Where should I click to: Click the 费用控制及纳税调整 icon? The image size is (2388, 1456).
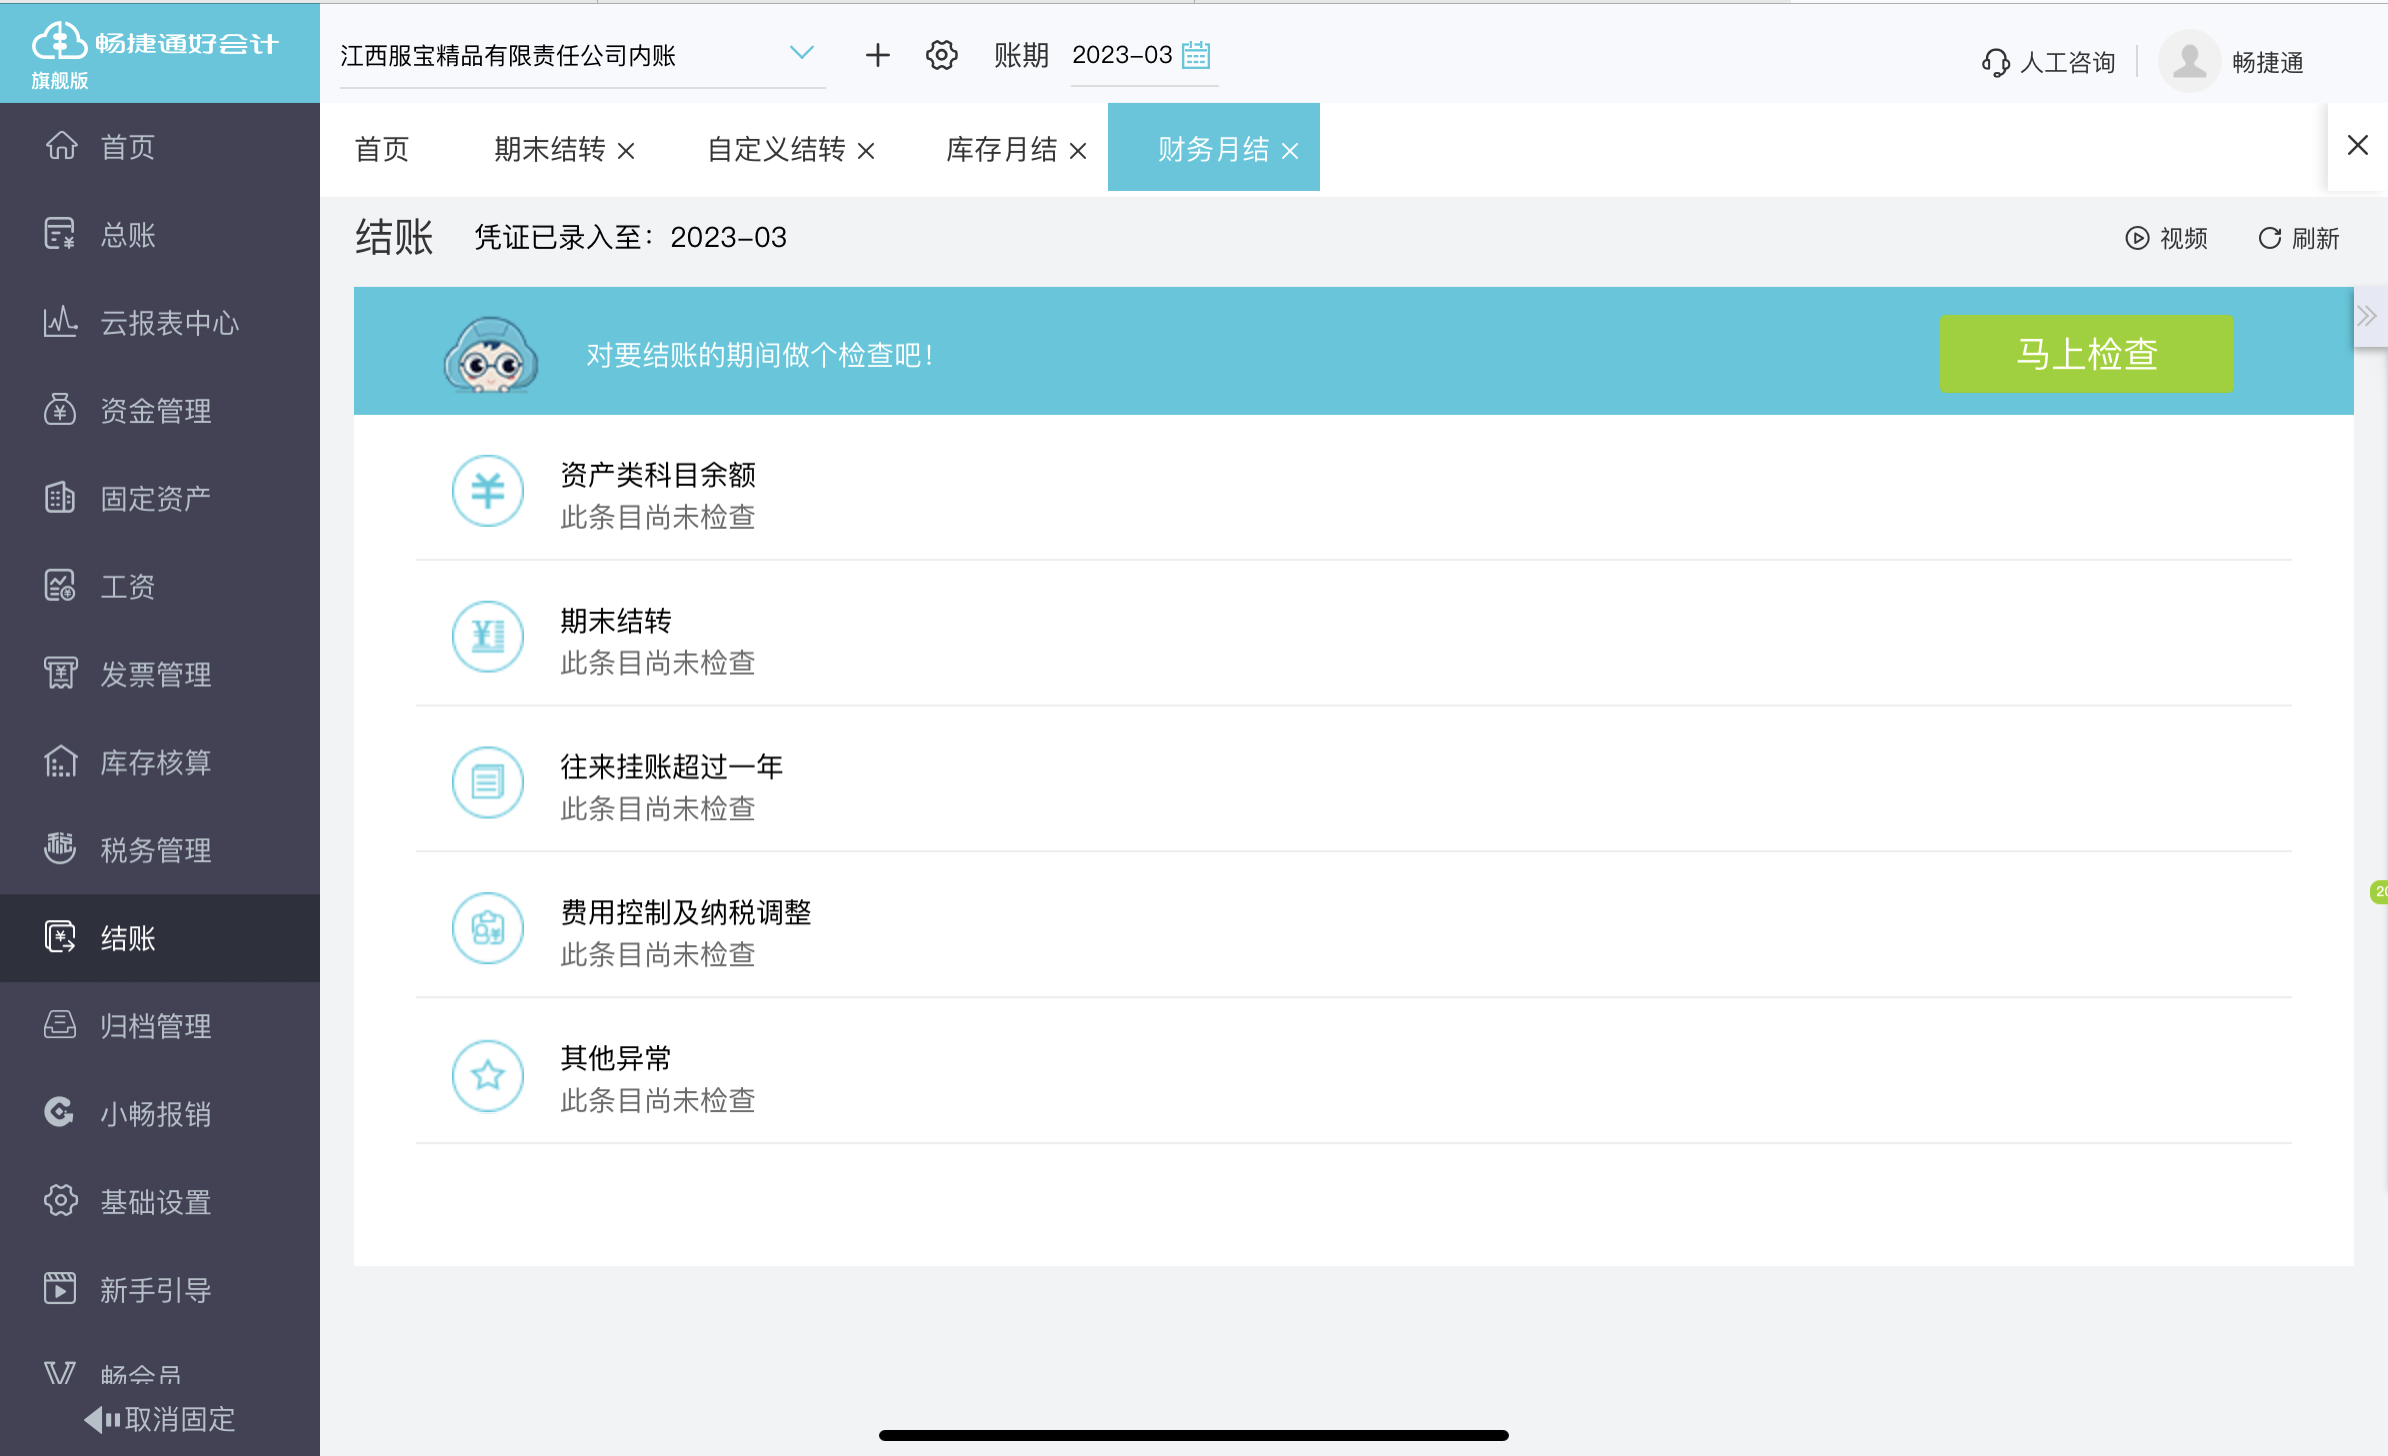tap(484, 927)
